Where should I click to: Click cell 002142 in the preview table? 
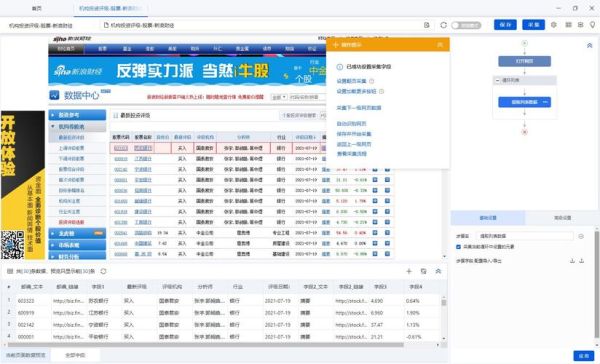pos(26,325)
